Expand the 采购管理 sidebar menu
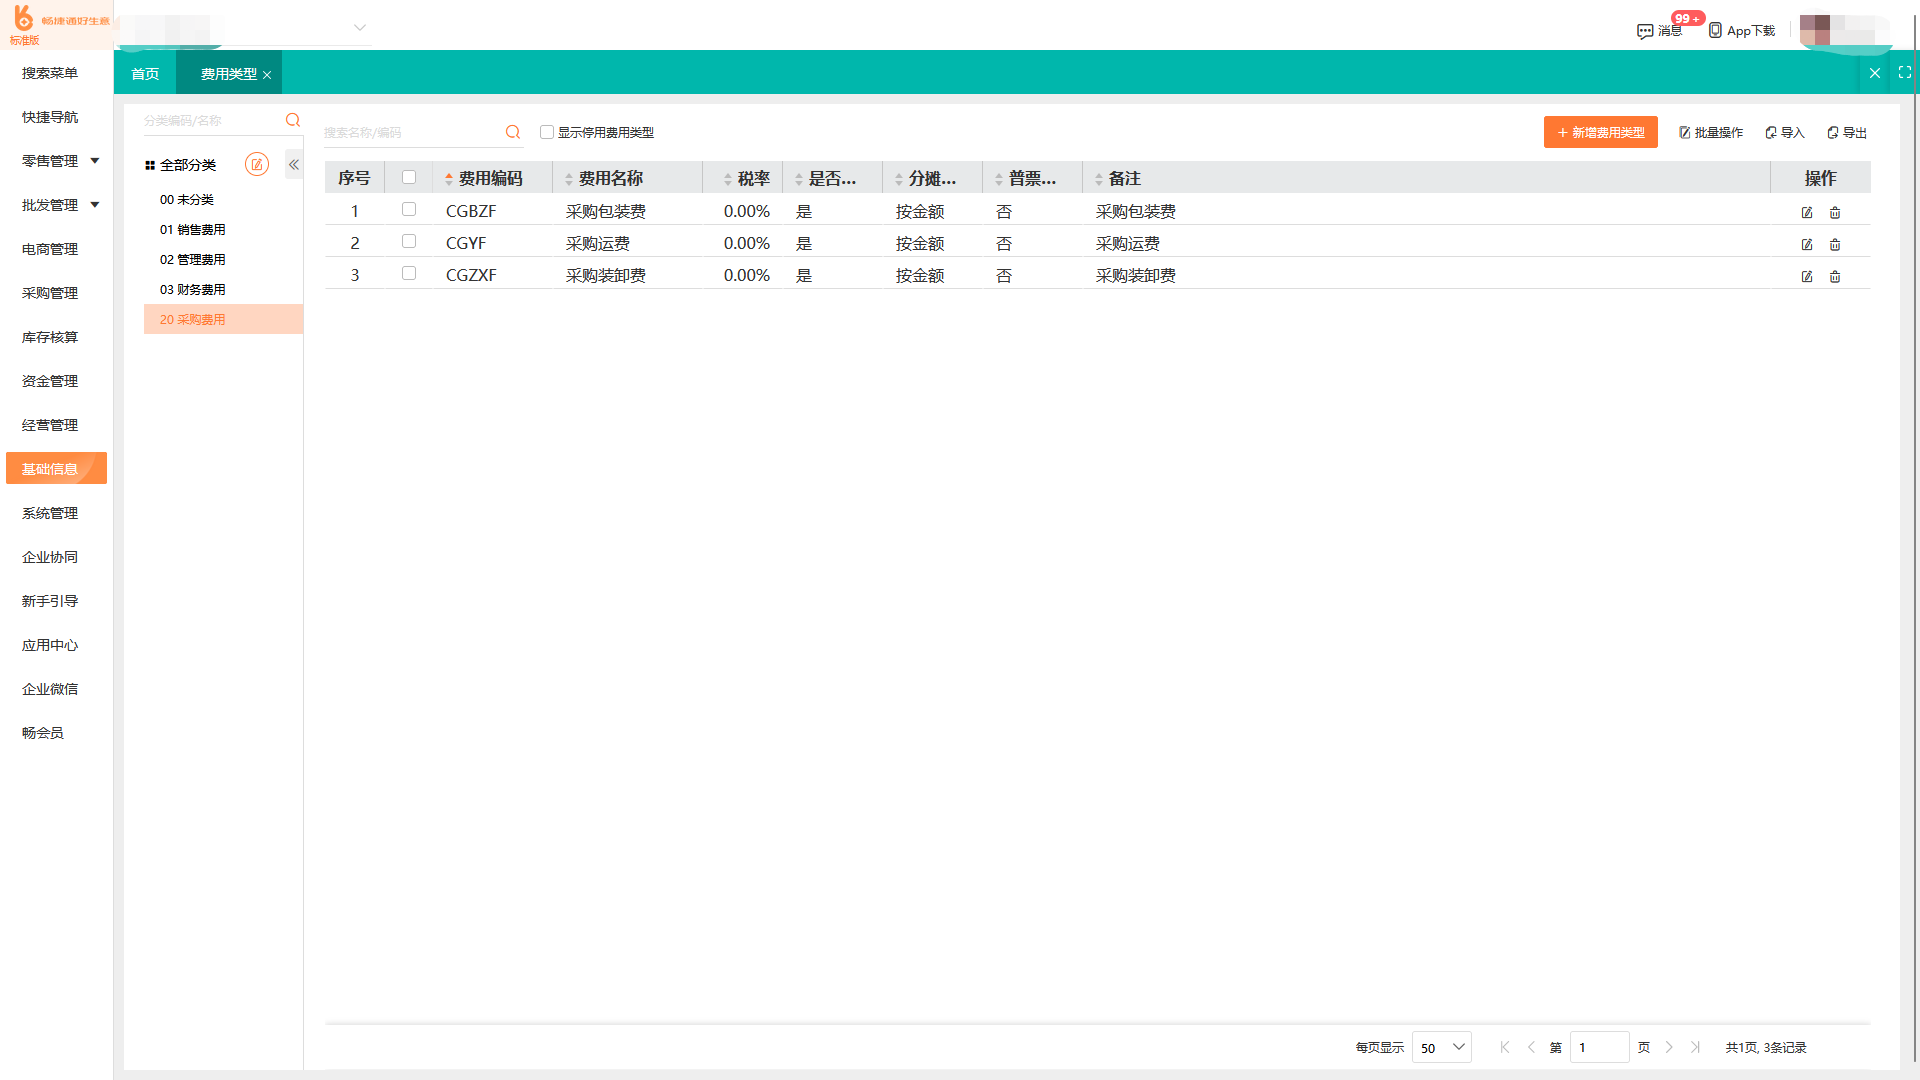Viewport: 1920px width, 1080px height. 50,293
